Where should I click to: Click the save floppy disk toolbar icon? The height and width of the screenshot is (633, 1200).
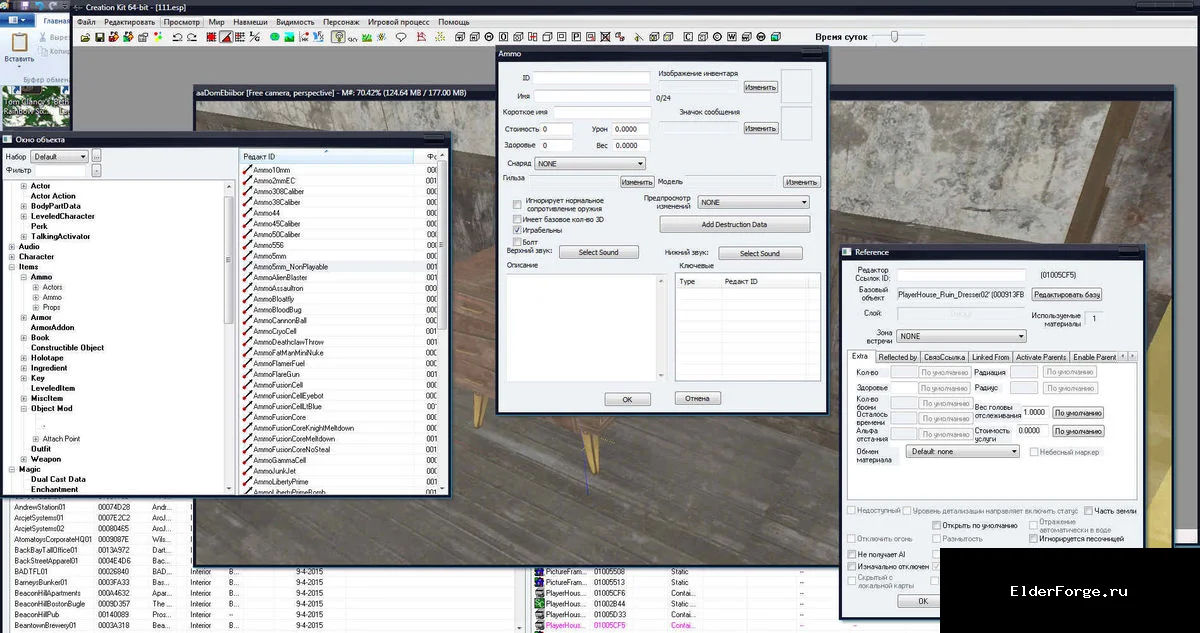(100, 38)
